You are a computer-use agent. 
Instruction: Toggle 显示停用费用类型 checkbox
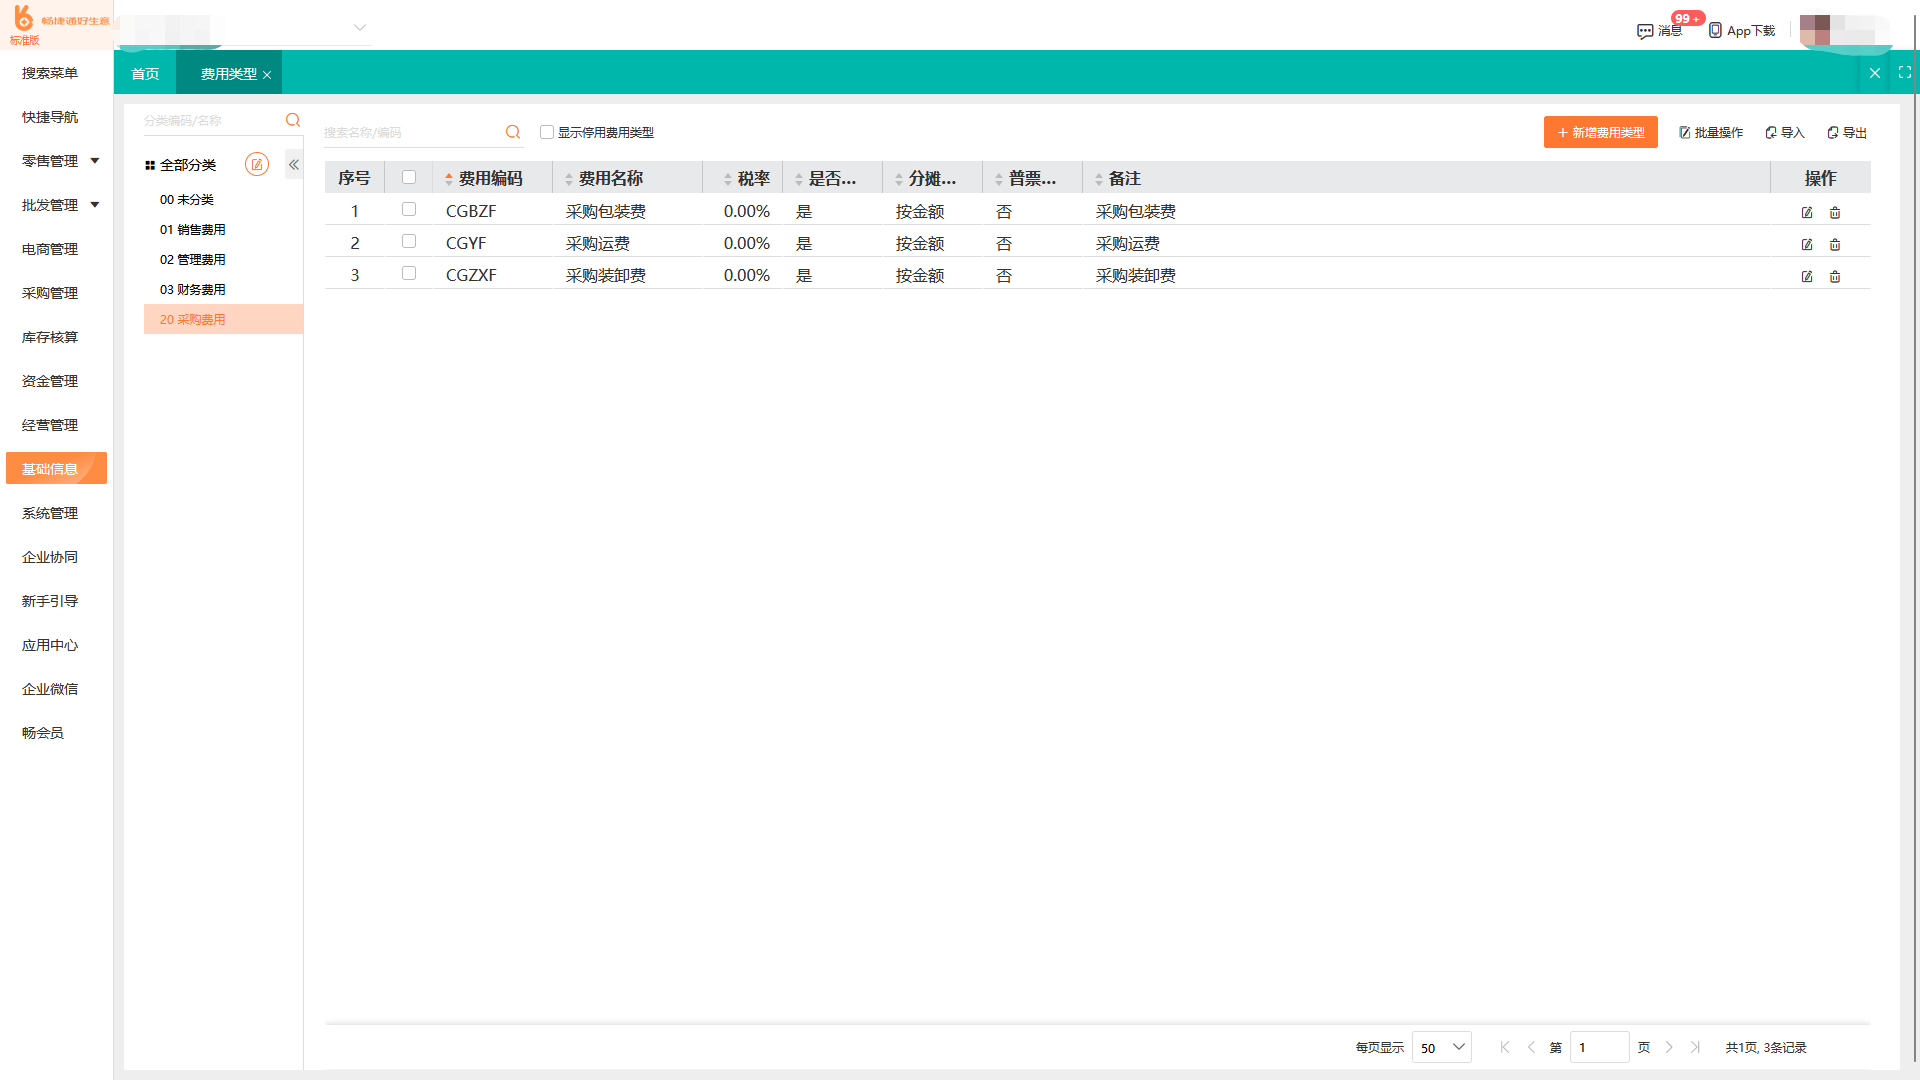pos(546,132)
